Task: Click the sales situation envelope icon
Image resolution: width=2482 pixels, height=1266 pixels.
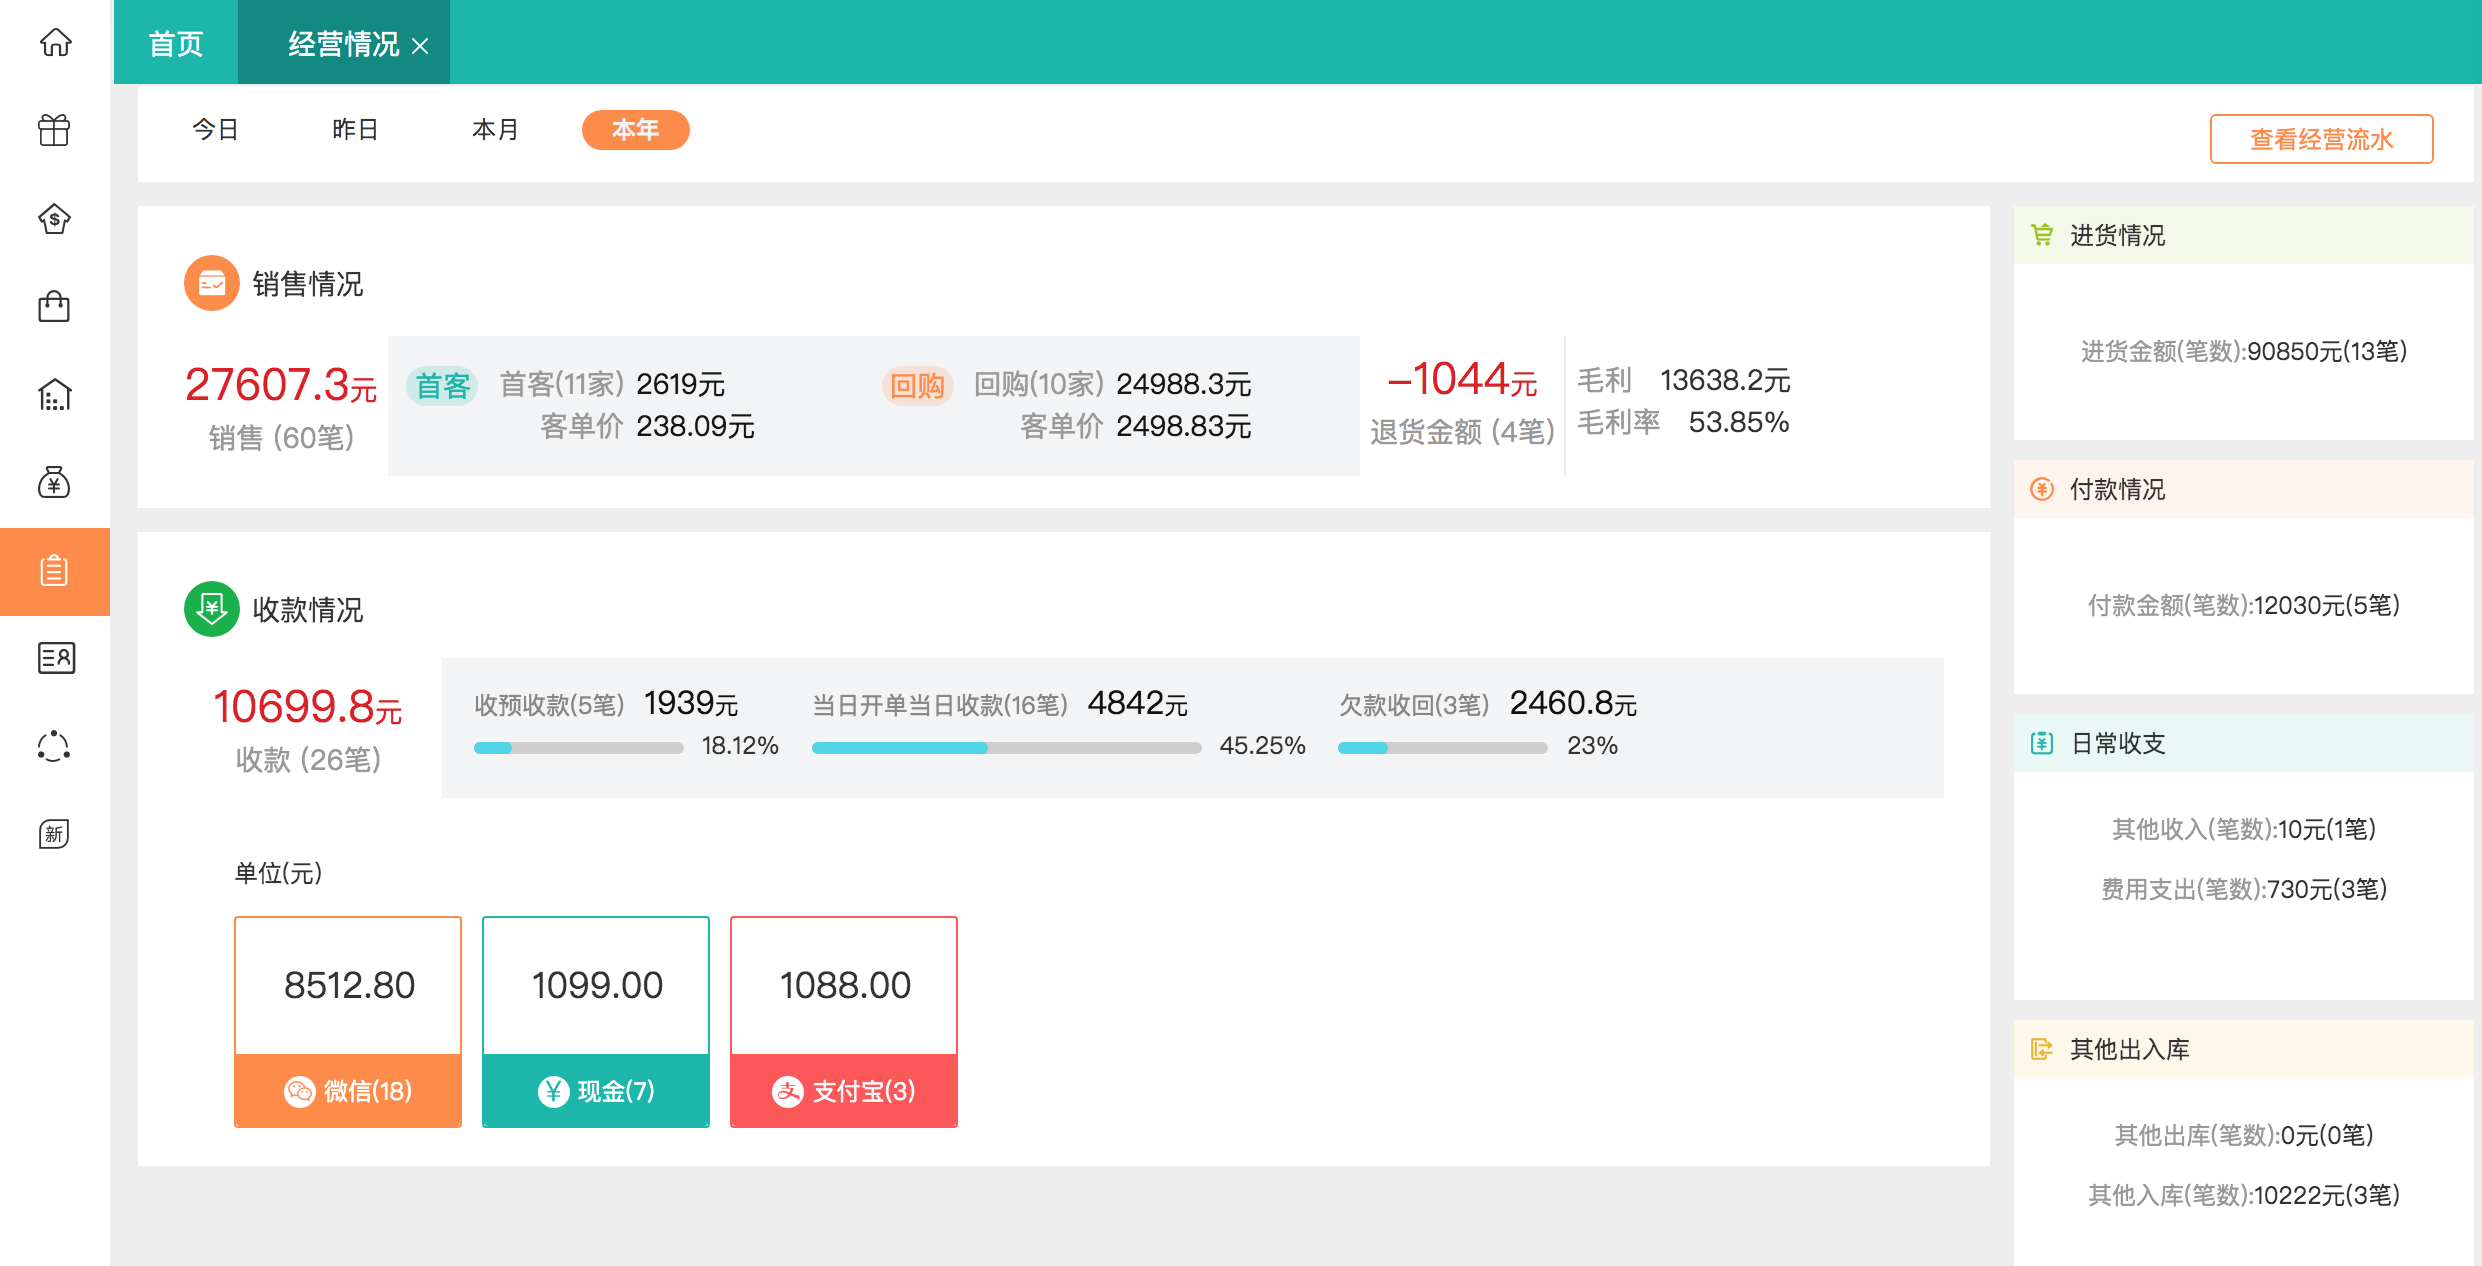Action: tap(211, 281)
